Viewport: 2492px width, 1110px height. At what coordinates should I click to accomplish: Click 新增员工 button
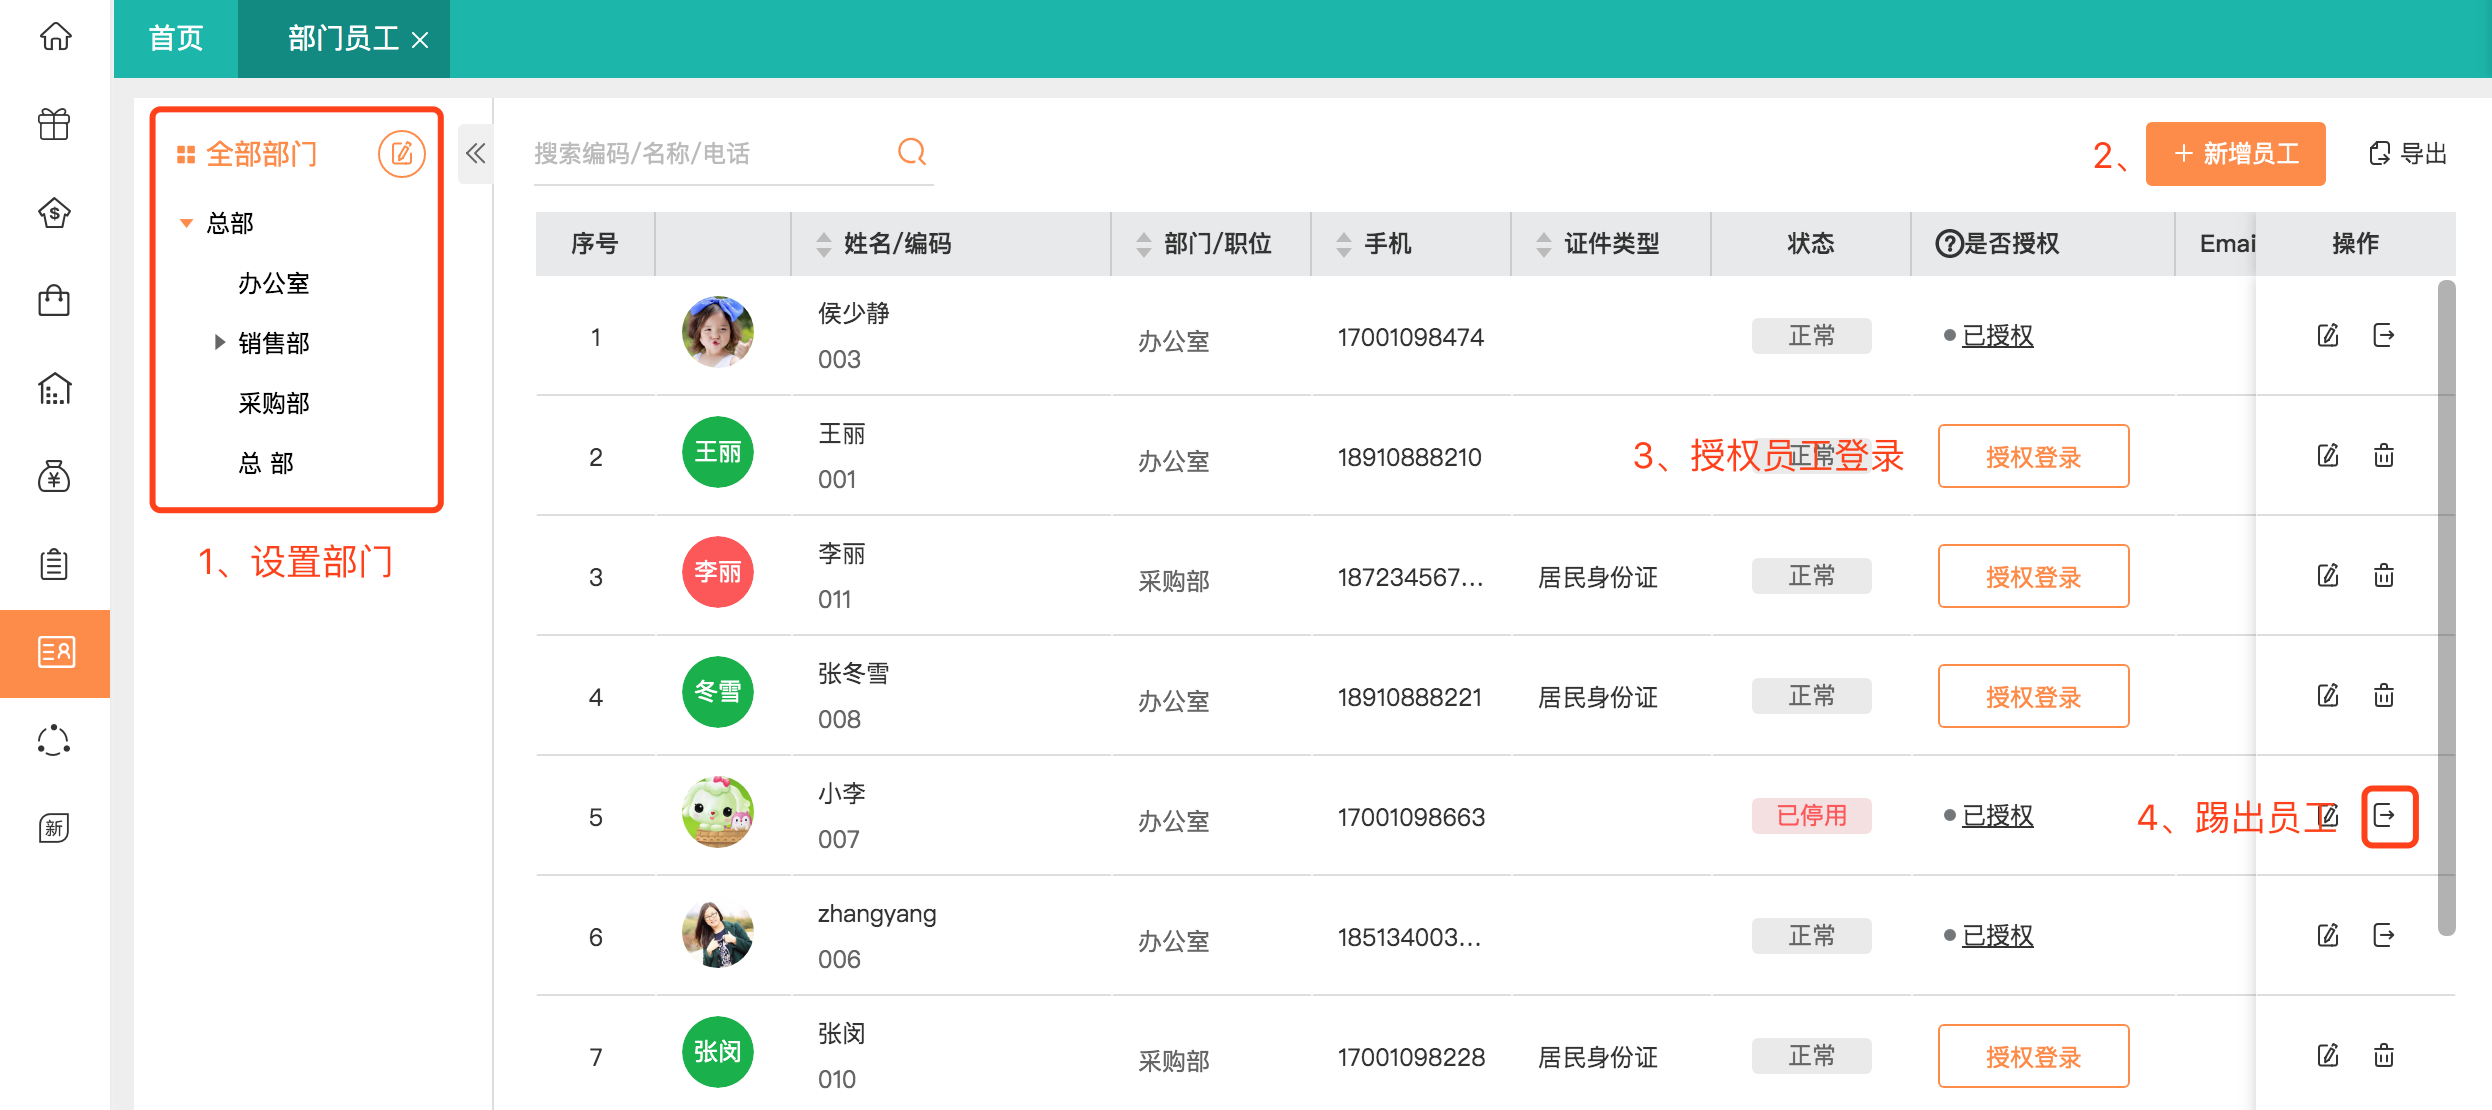click(x=2233, y=153)
